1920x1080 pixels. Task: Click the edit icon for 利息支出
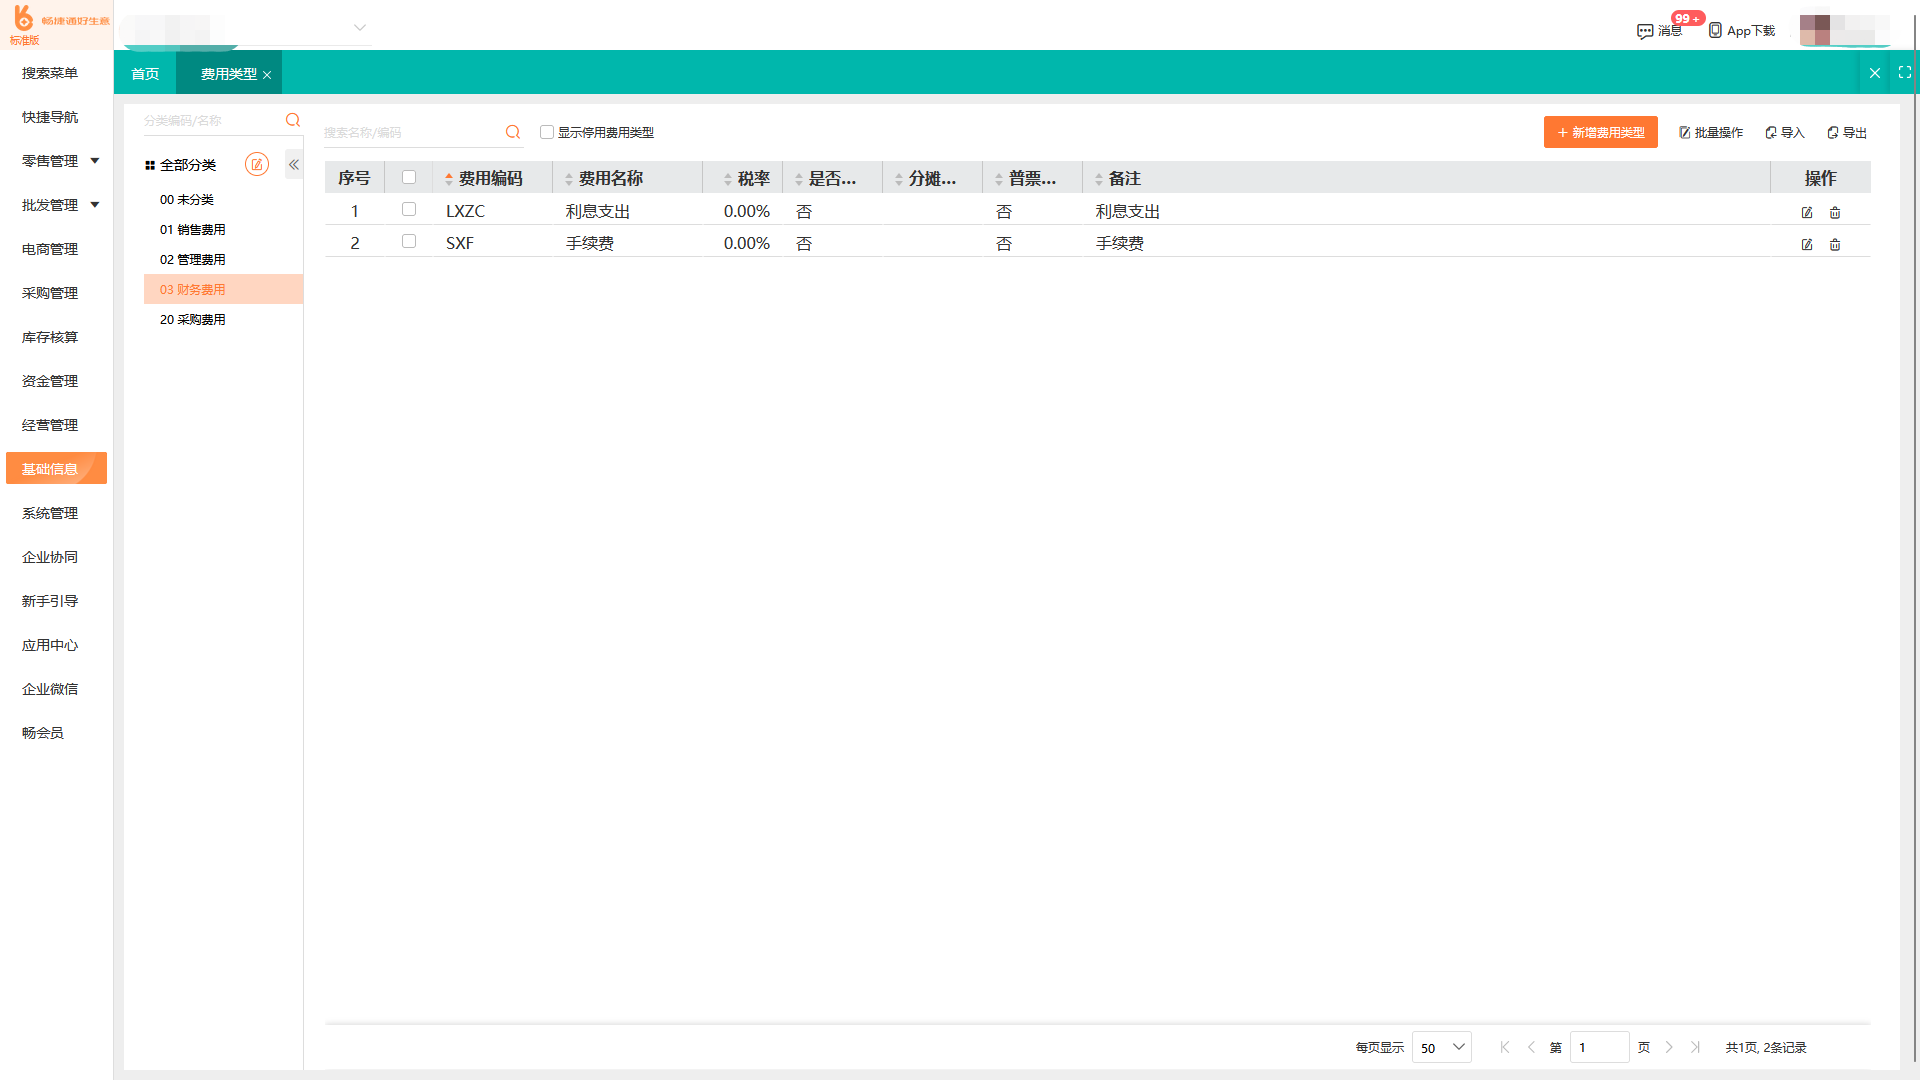[x=1807, y=212]
